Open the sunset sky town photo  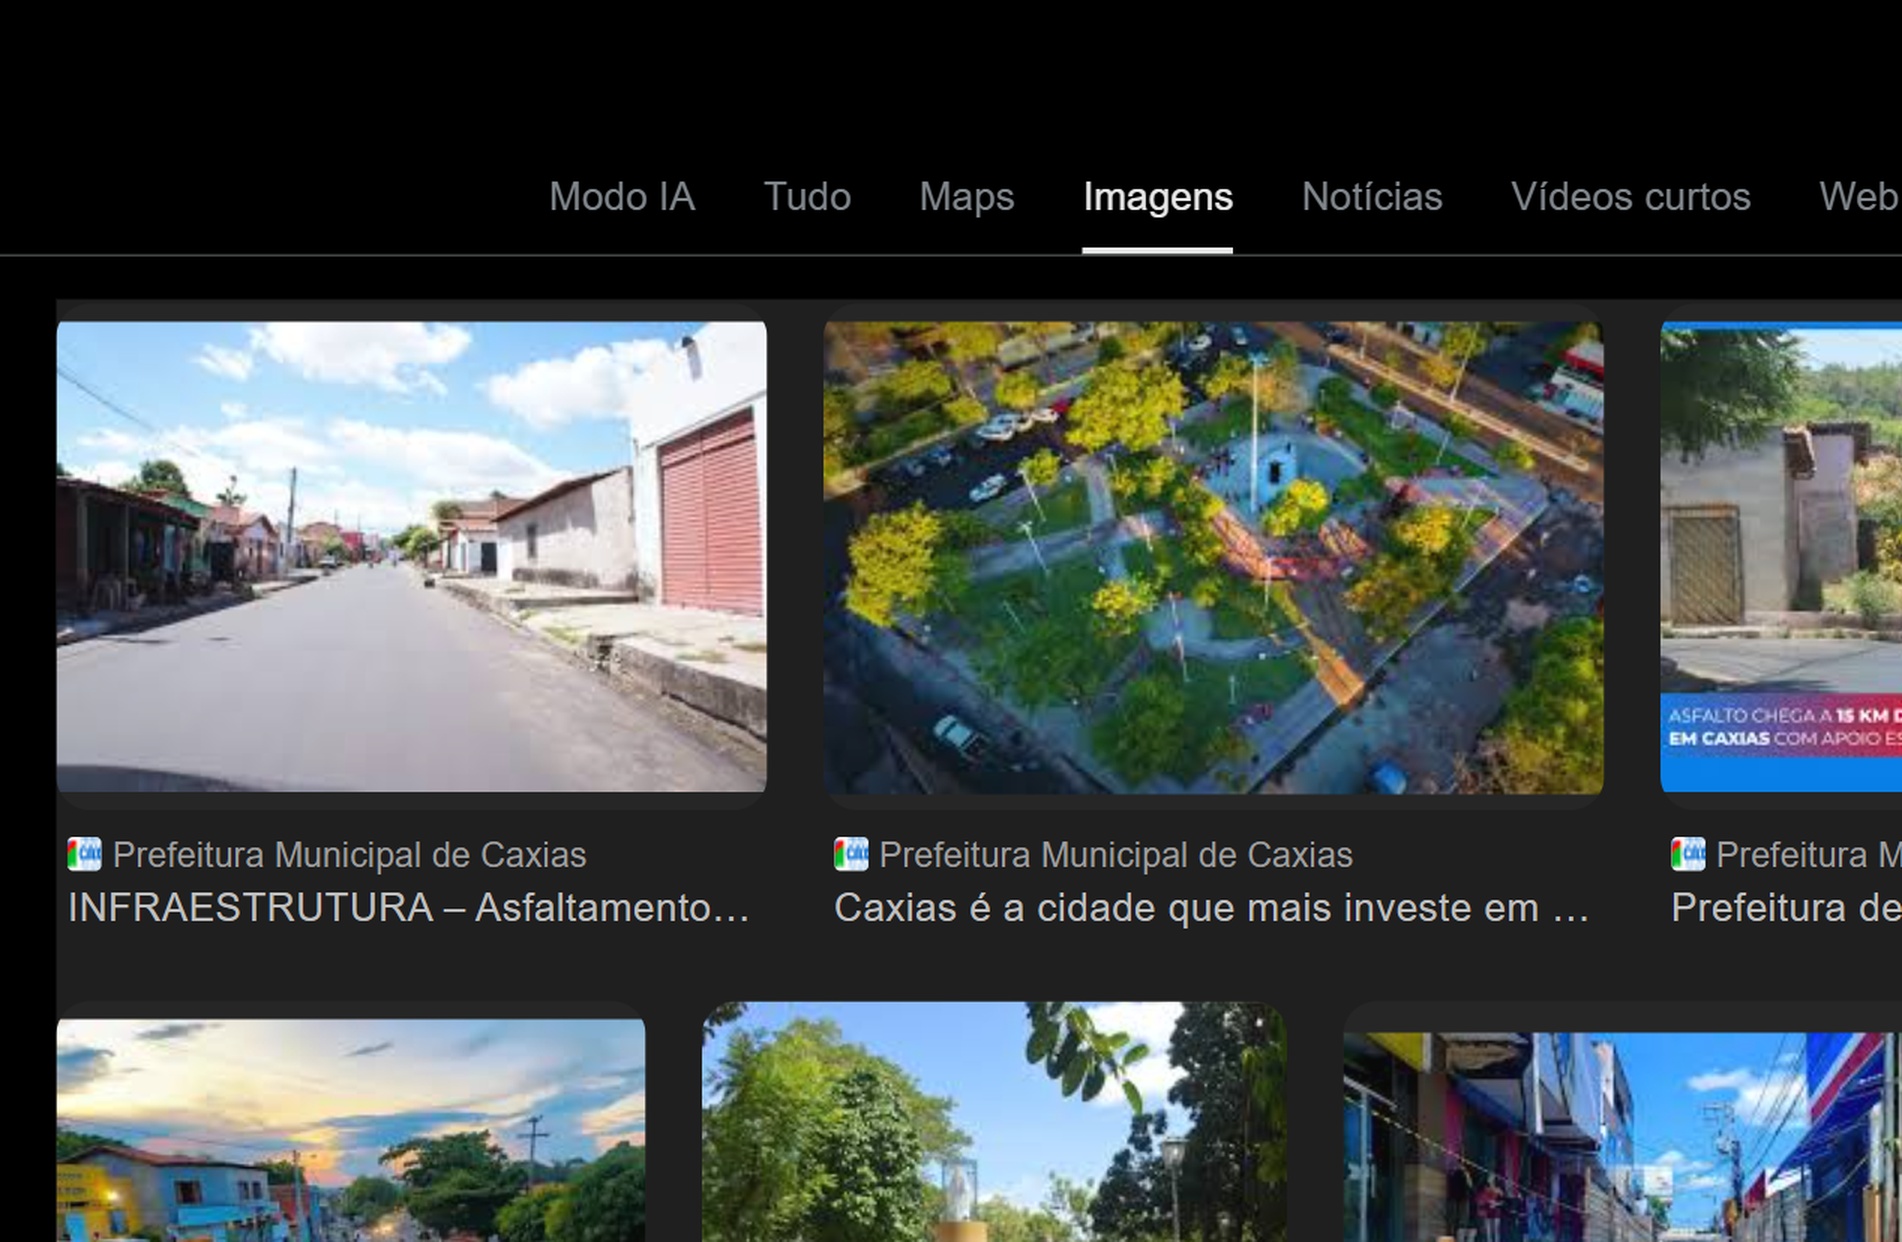pos(350,1130)
